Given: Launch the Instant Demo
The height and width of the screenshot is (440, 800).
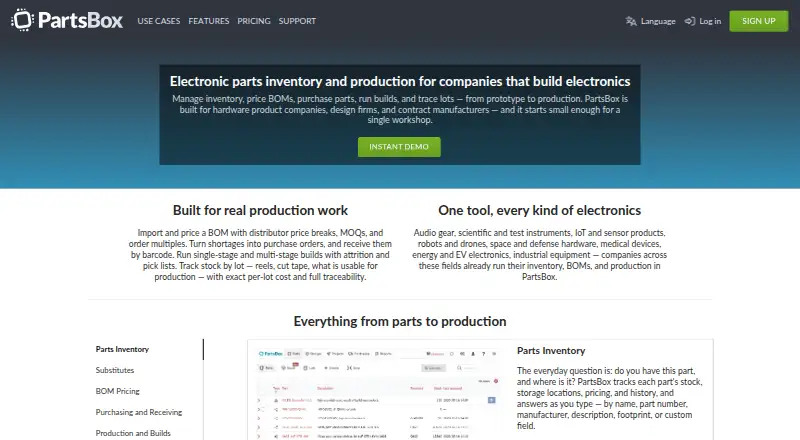Looking at the screenshot, I should 399,146.
